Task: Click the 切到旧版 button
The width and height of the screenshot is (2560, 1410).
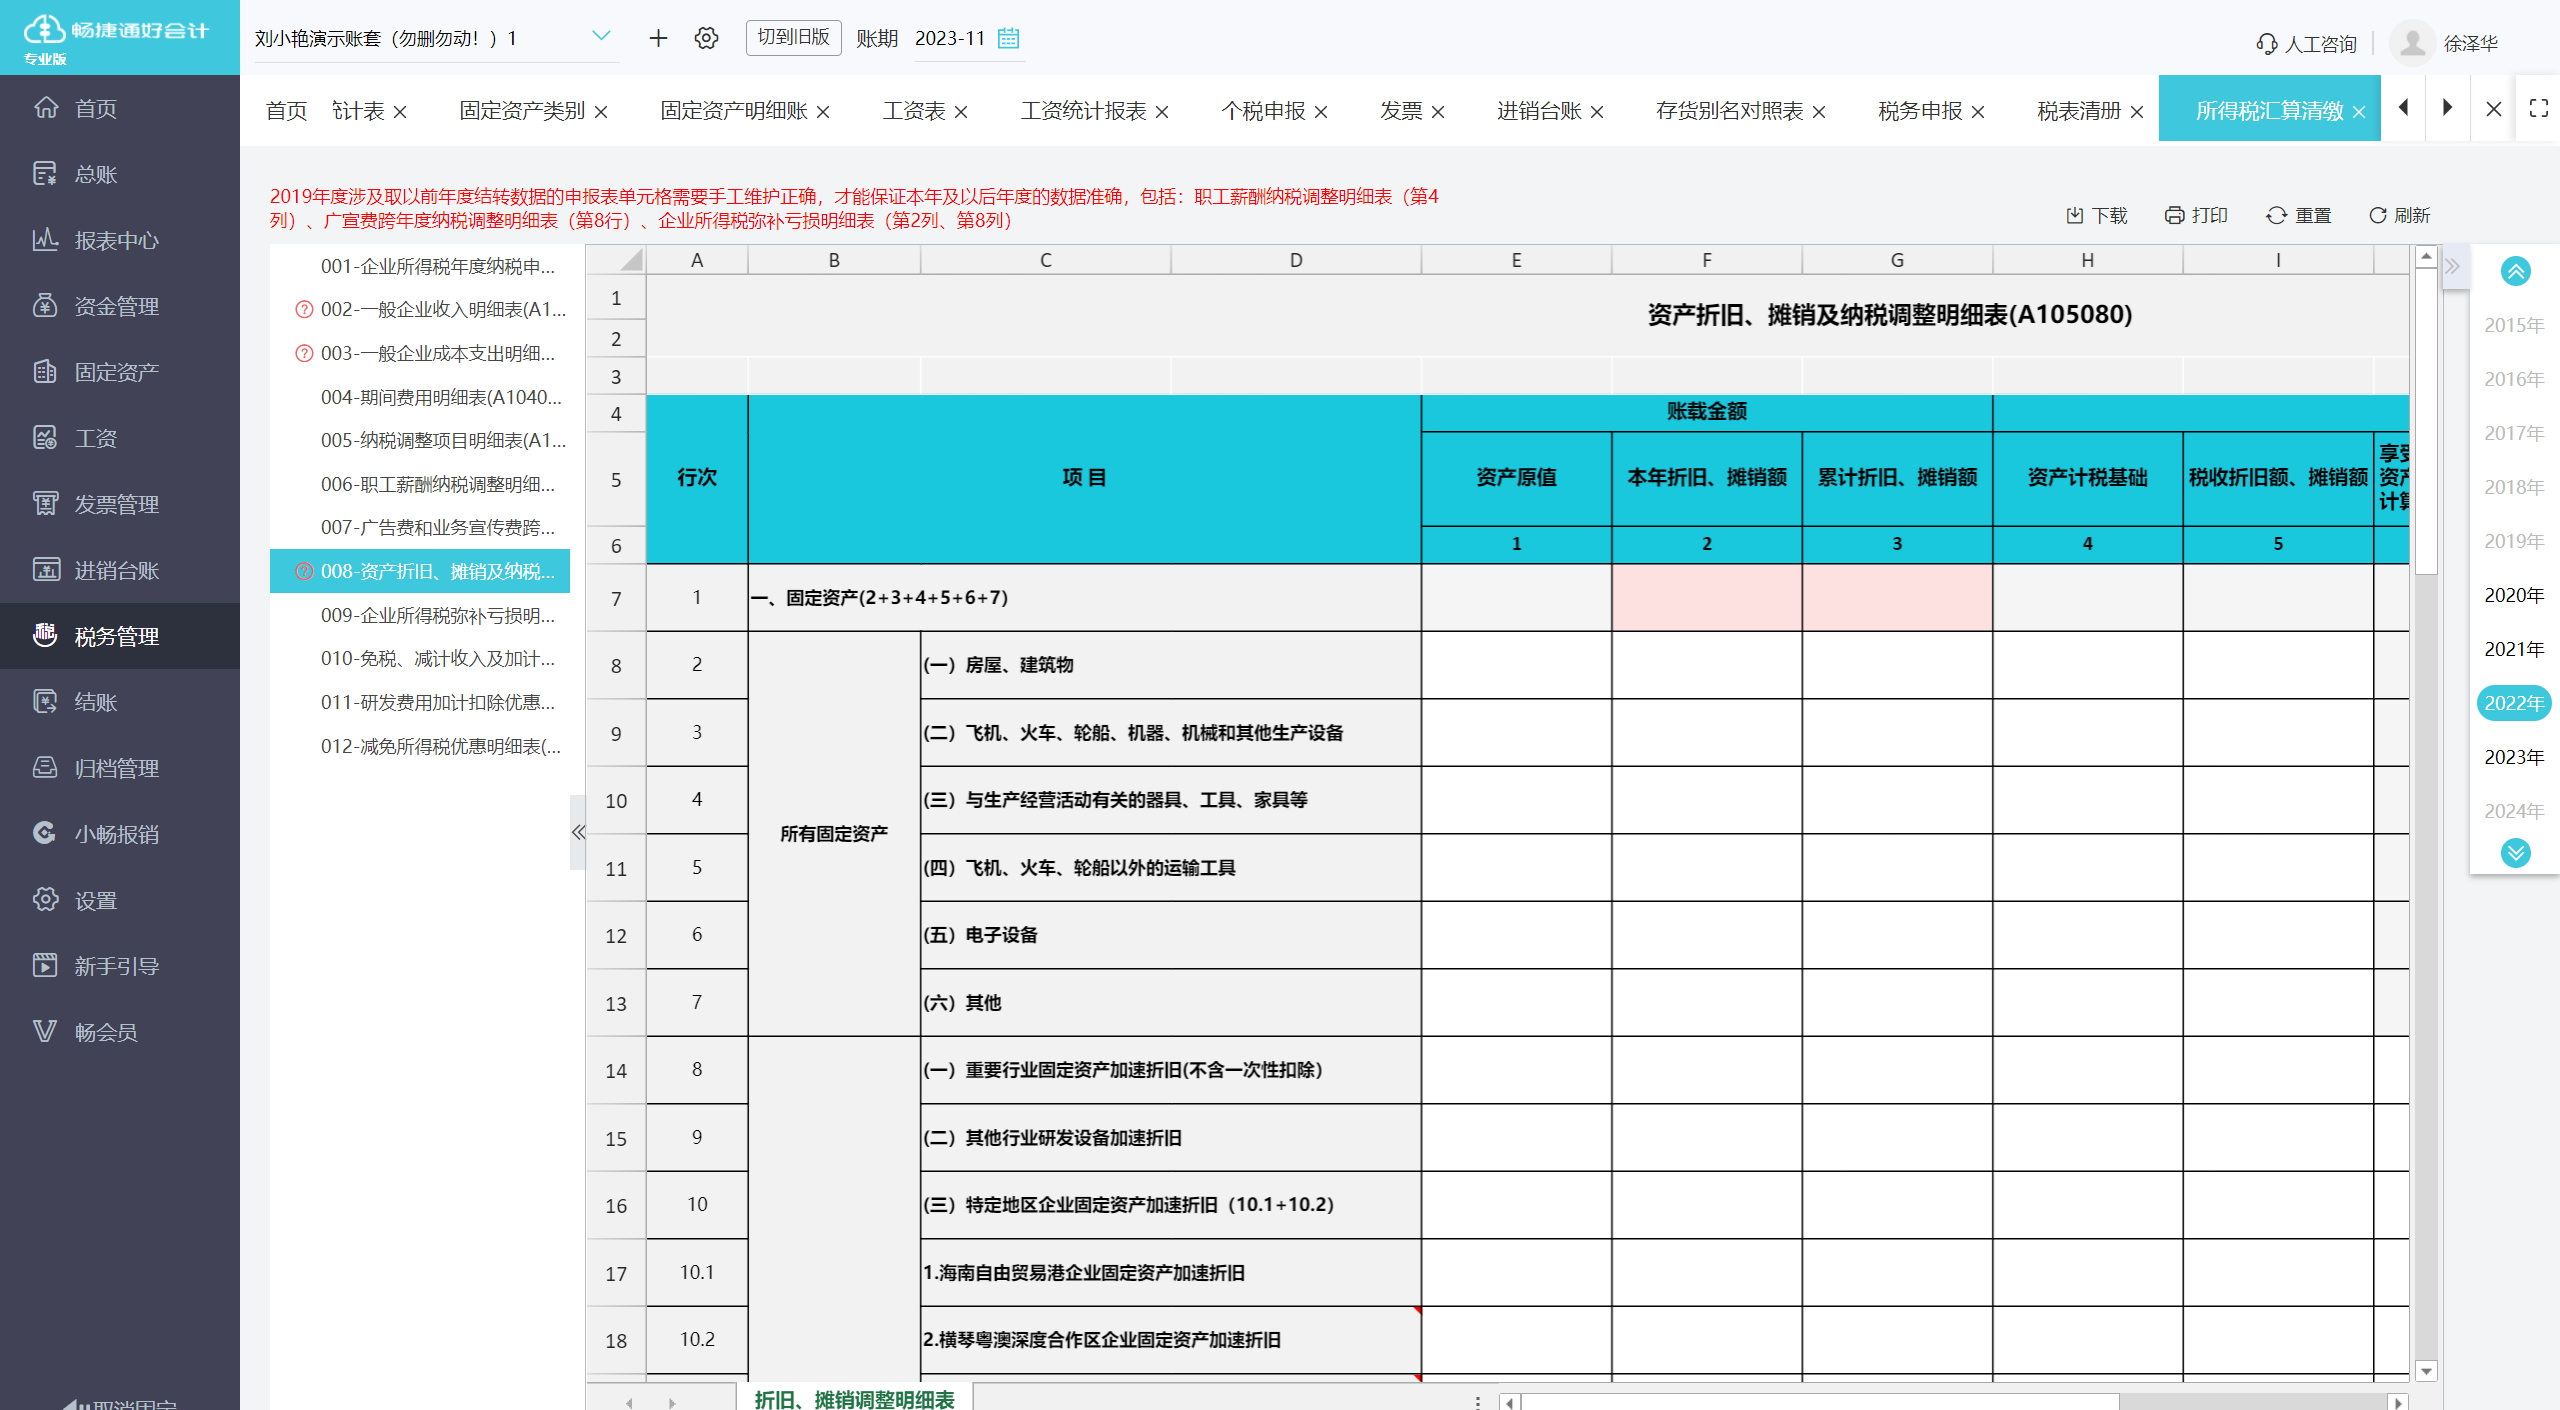Action: point(791,38)
